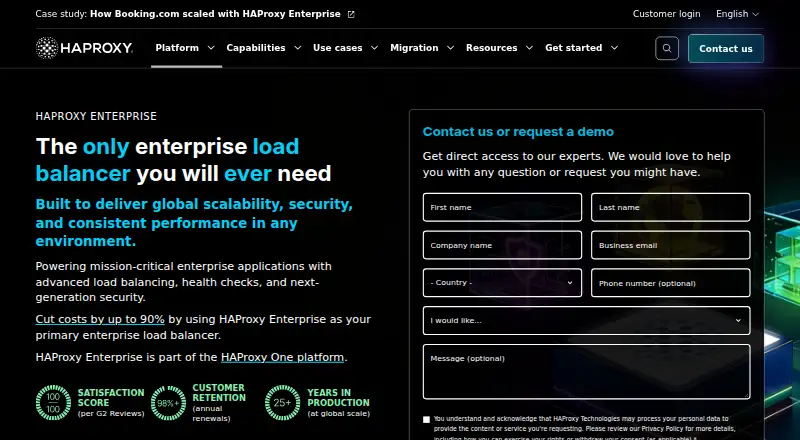Click into the Message (optional) textarea
This screenshot has width=800, height=440.
(586, 372)
